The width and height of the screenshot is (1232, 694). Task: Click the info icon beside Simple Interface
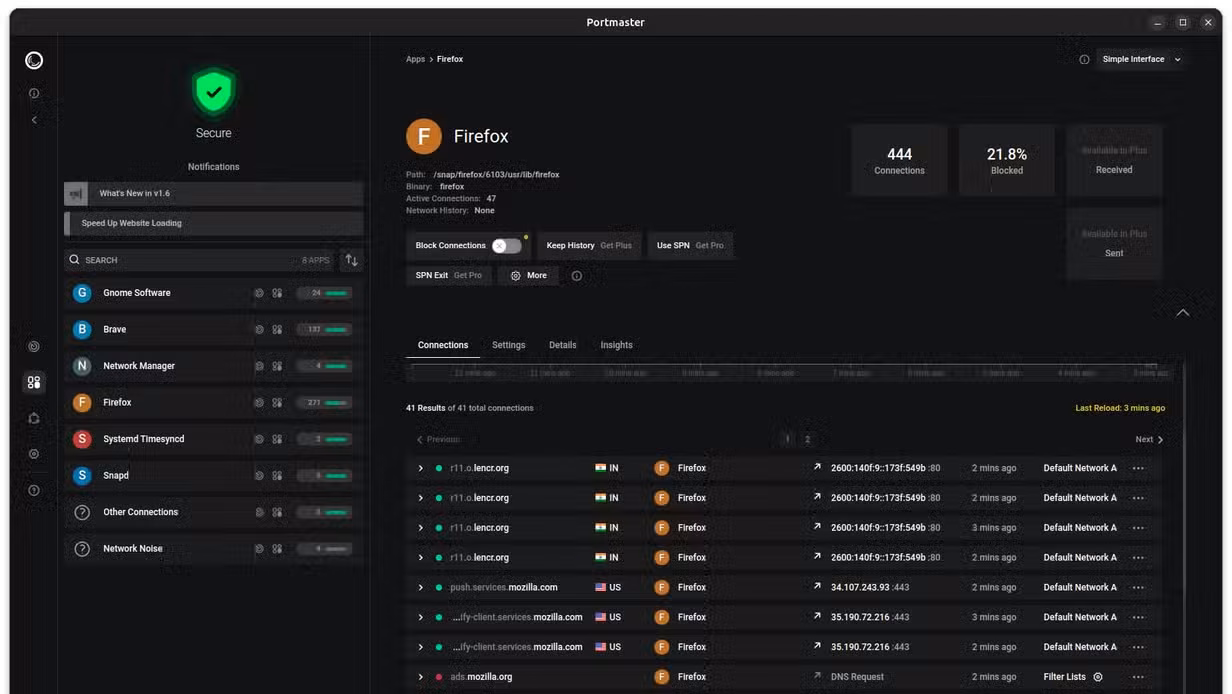(1084, 60)
